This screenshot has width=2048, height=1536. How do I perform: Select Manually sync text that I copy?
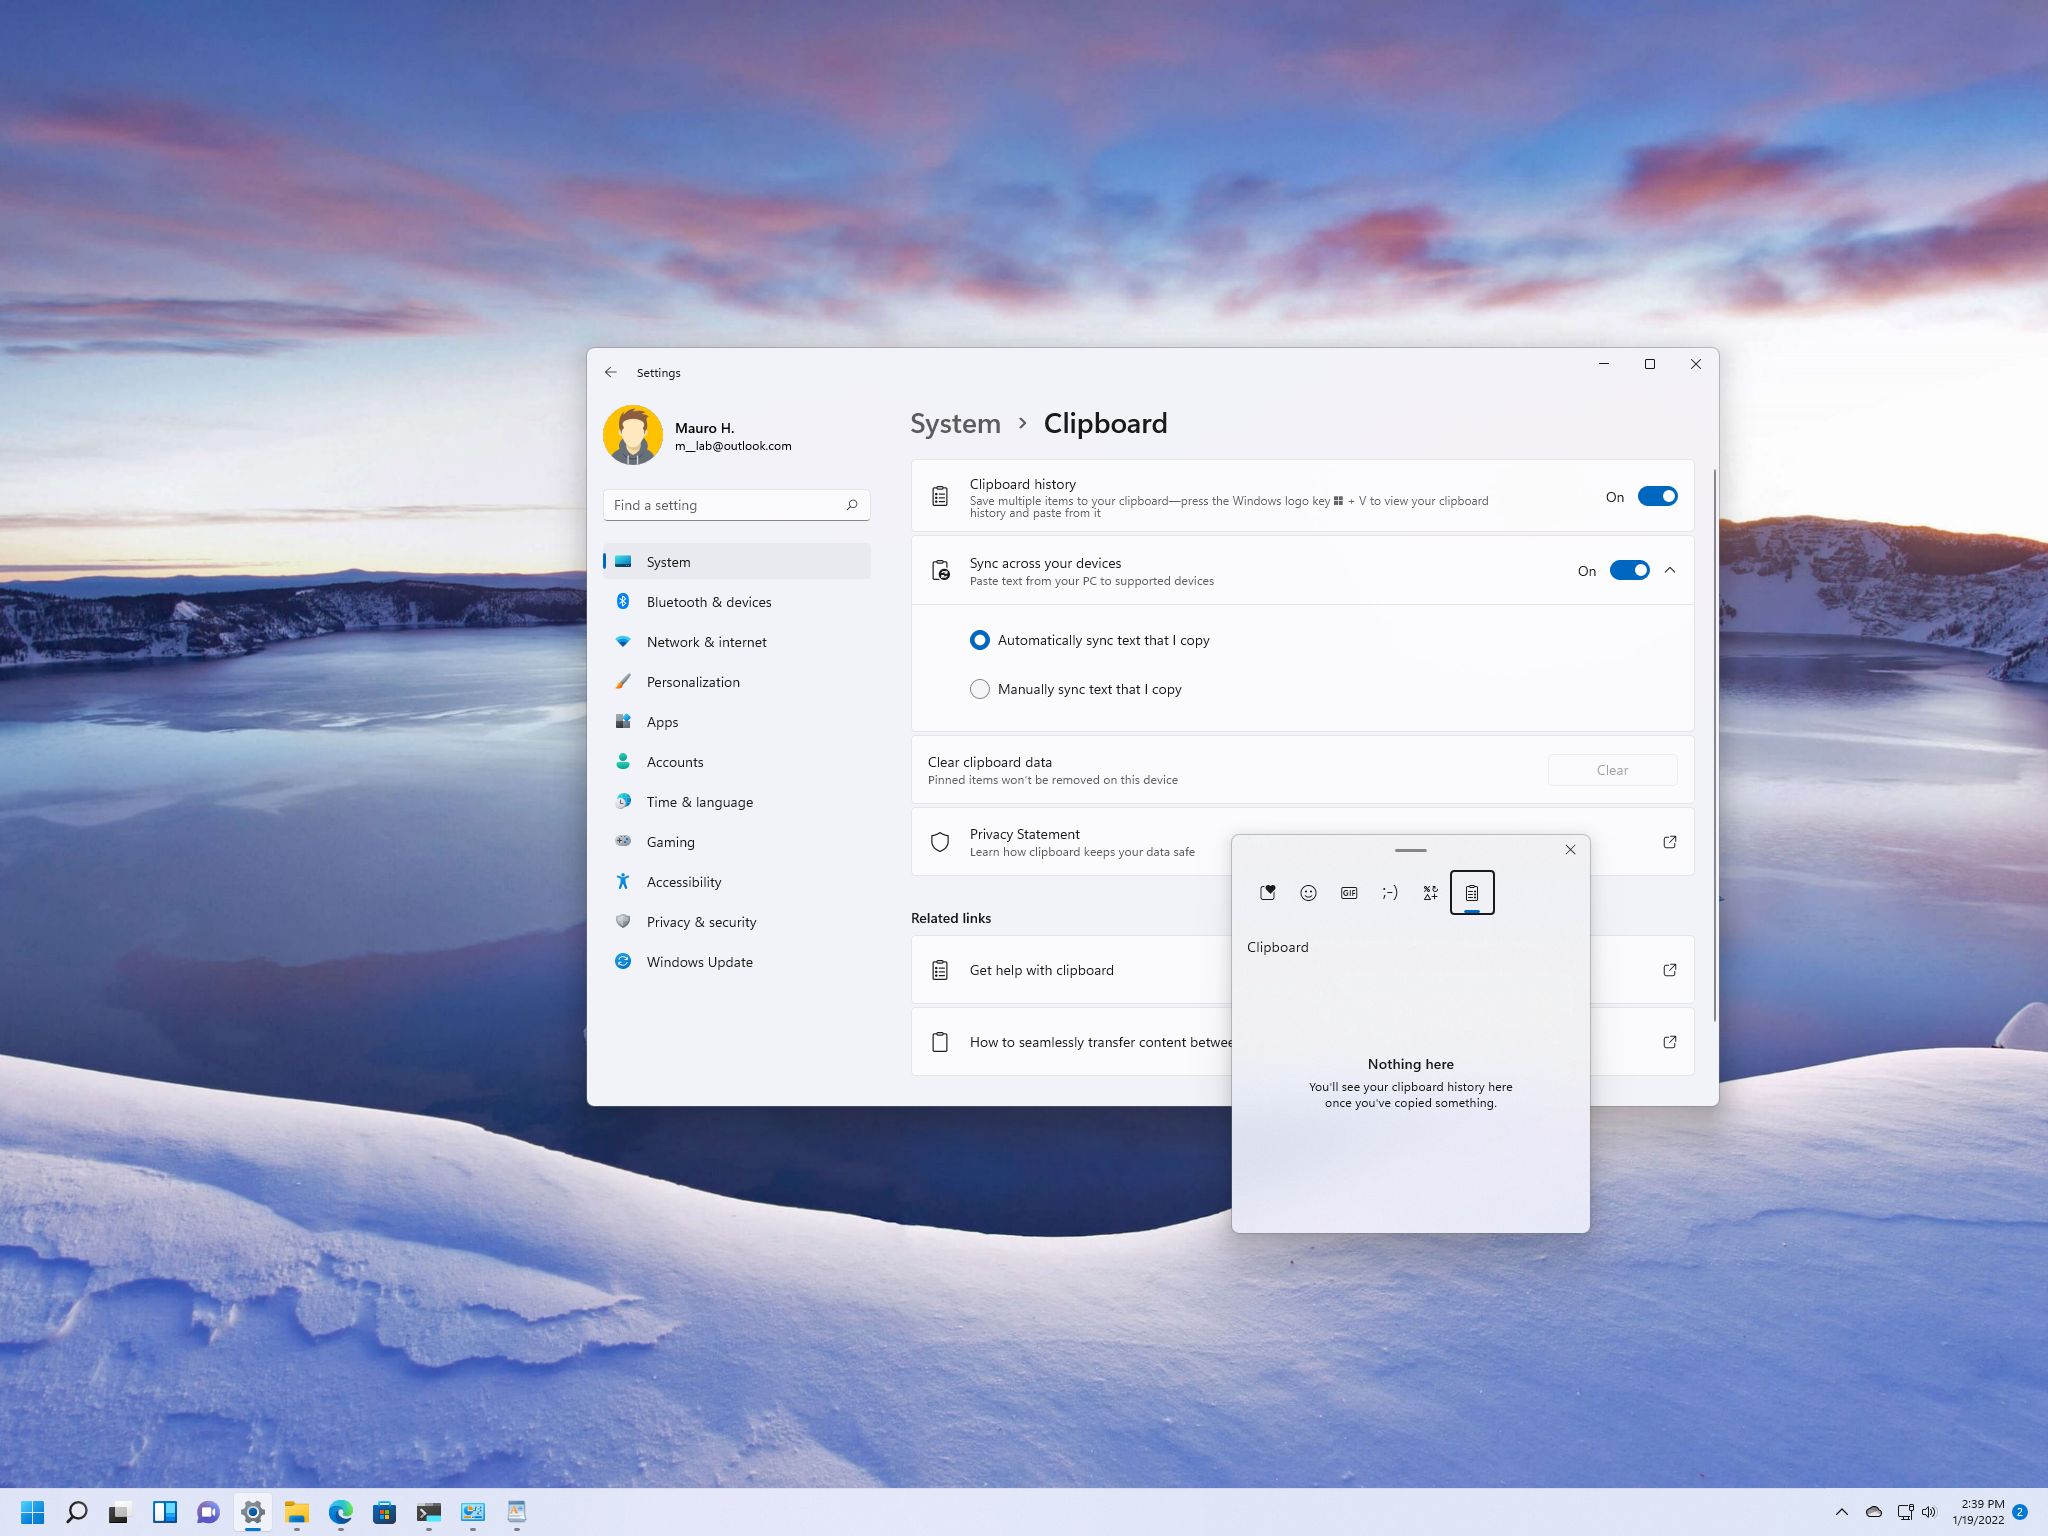[979, 689]
